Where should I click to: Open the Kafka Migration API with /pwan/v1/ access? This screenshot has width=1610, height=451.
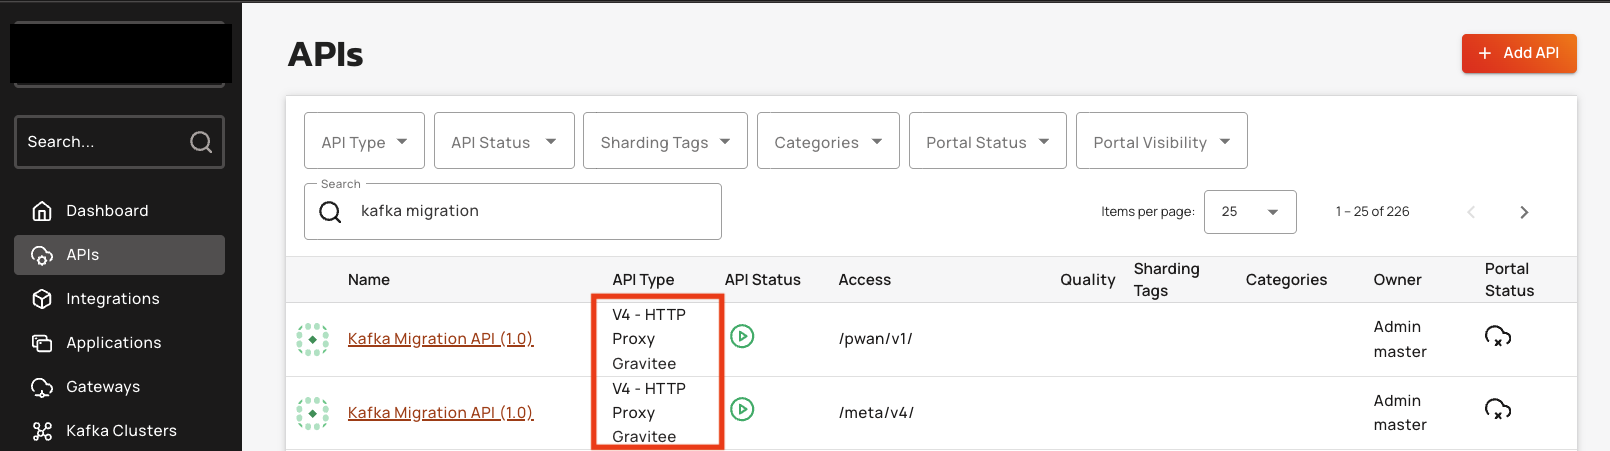click(x=440, y=339)
